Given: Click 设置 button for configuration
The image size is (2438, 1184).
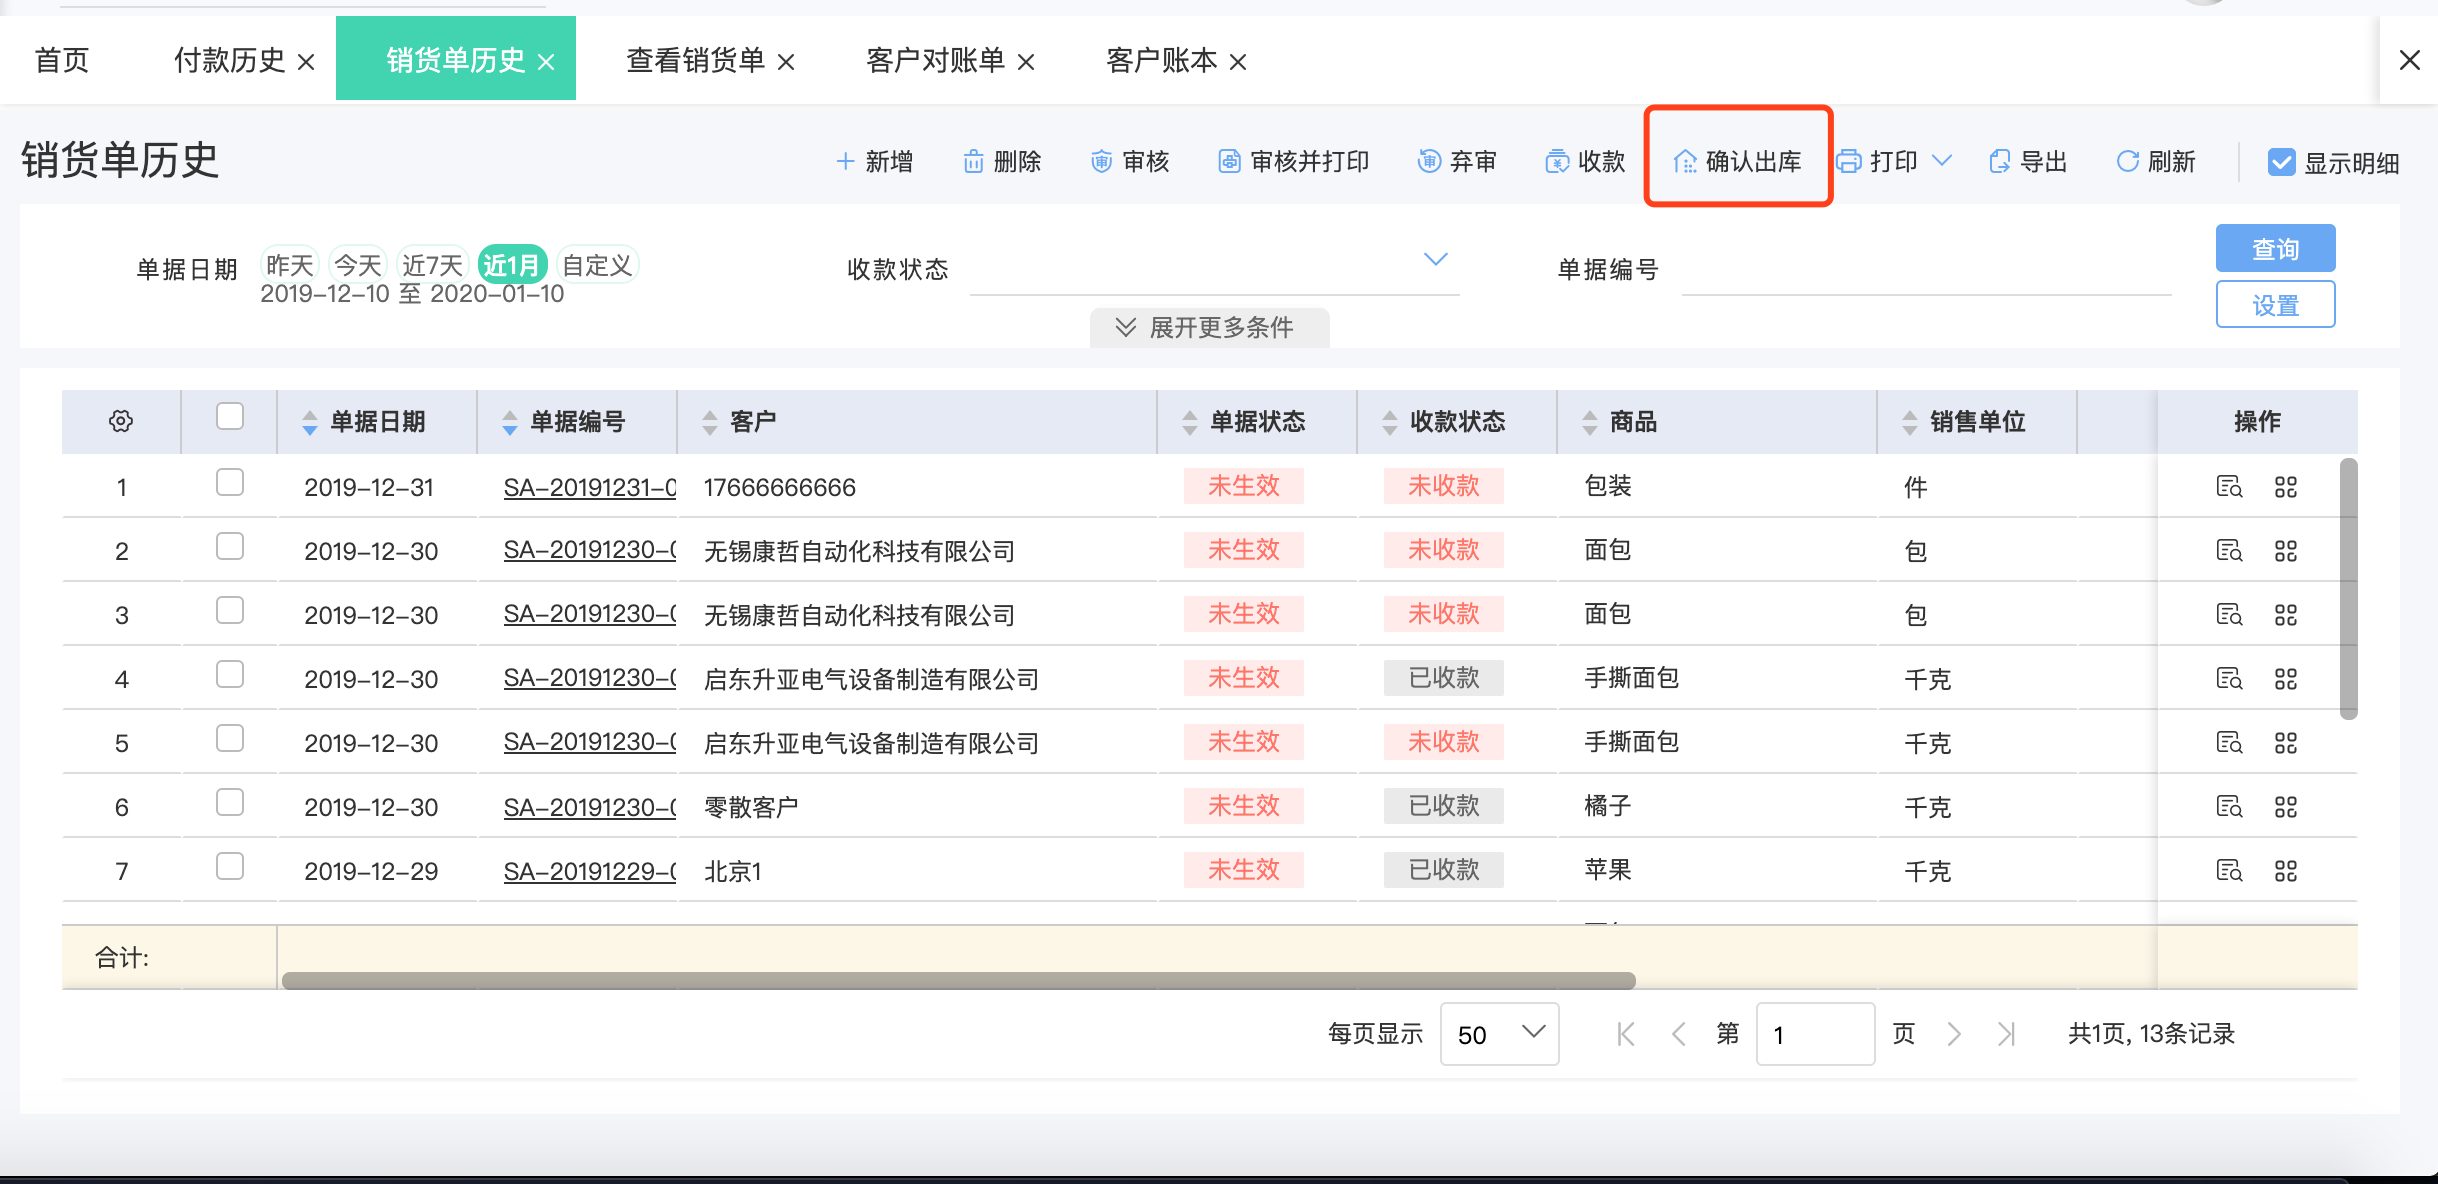Looking at the screenshot, I should click(x=2275, y=305).
